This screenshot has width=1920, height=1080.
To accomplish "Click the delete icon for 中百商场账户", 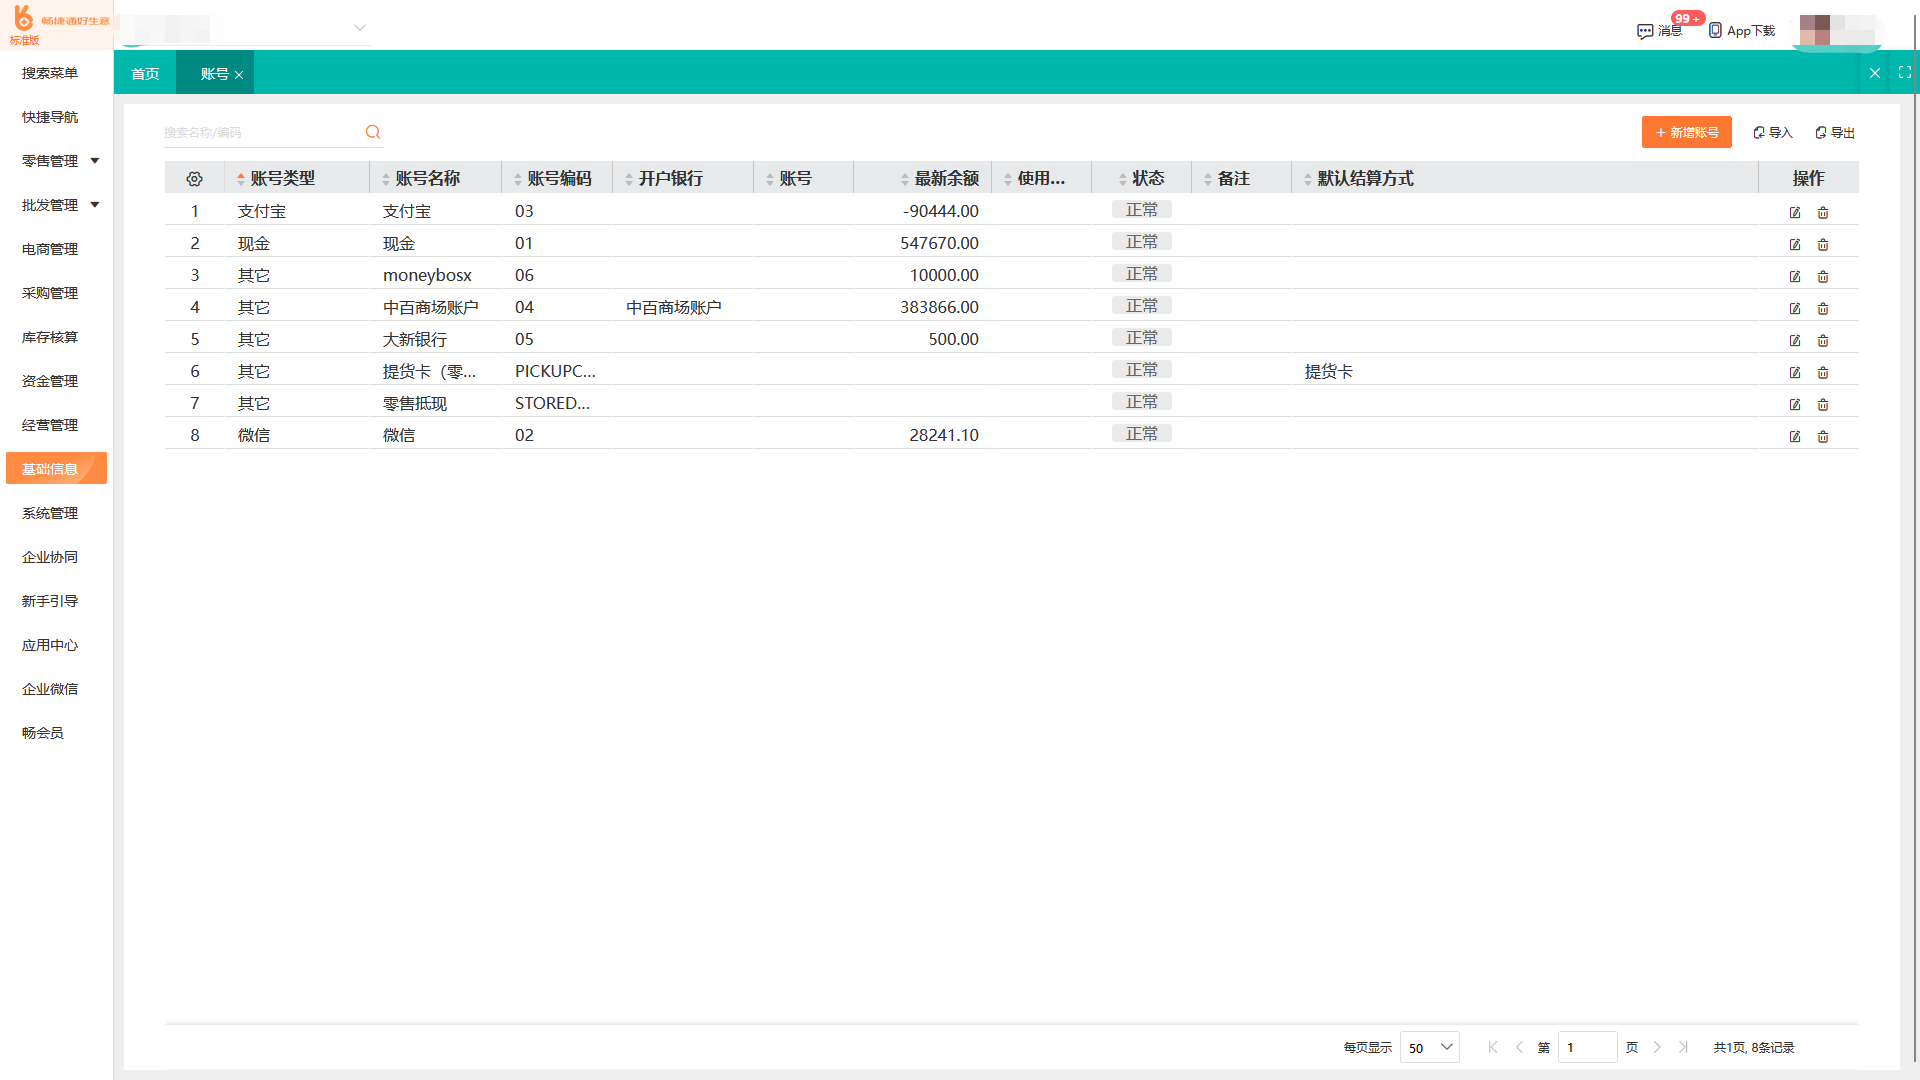I will click(1824, 306).
